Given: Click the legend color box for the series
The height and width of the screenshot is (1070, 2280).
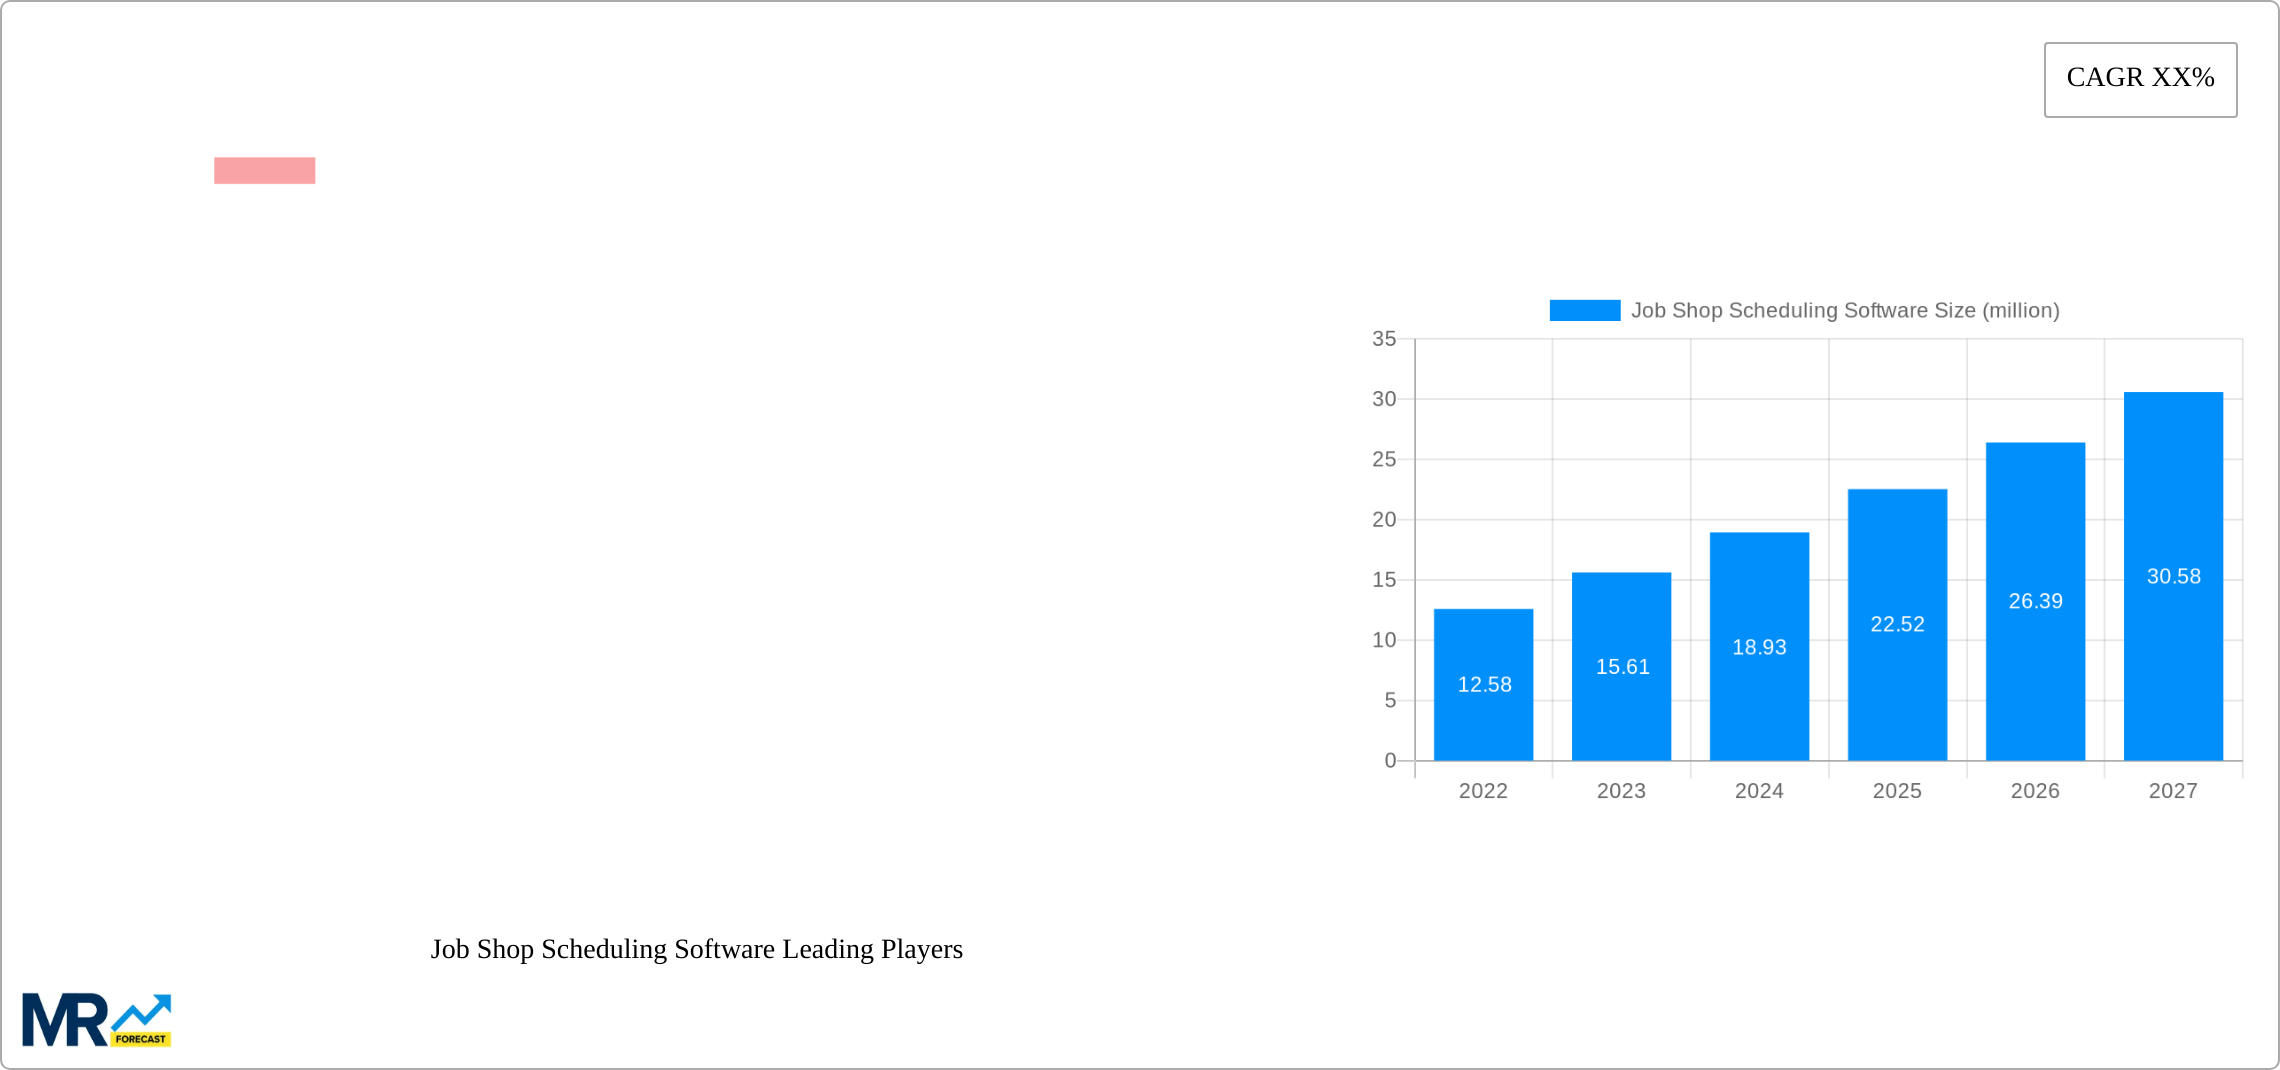Looking at the screenshot, I should coord(1584,310).
